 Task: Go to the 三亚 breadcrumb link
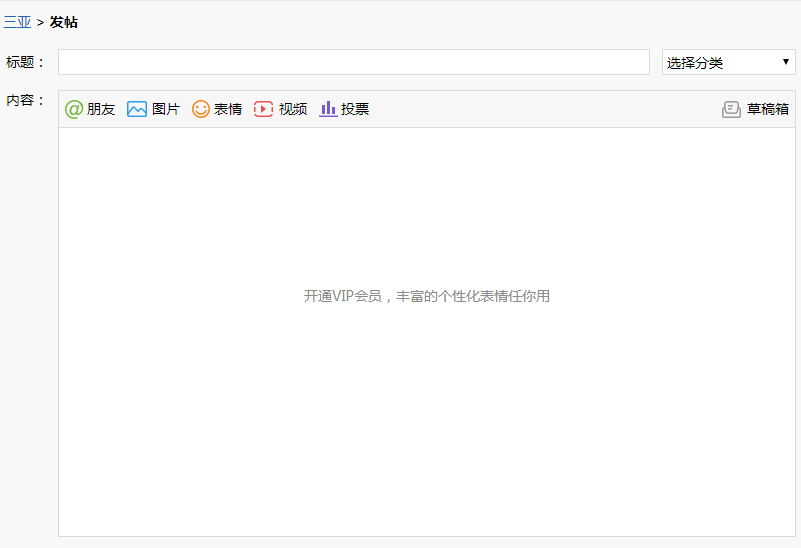pyautogui.click(x=17, y=22)
